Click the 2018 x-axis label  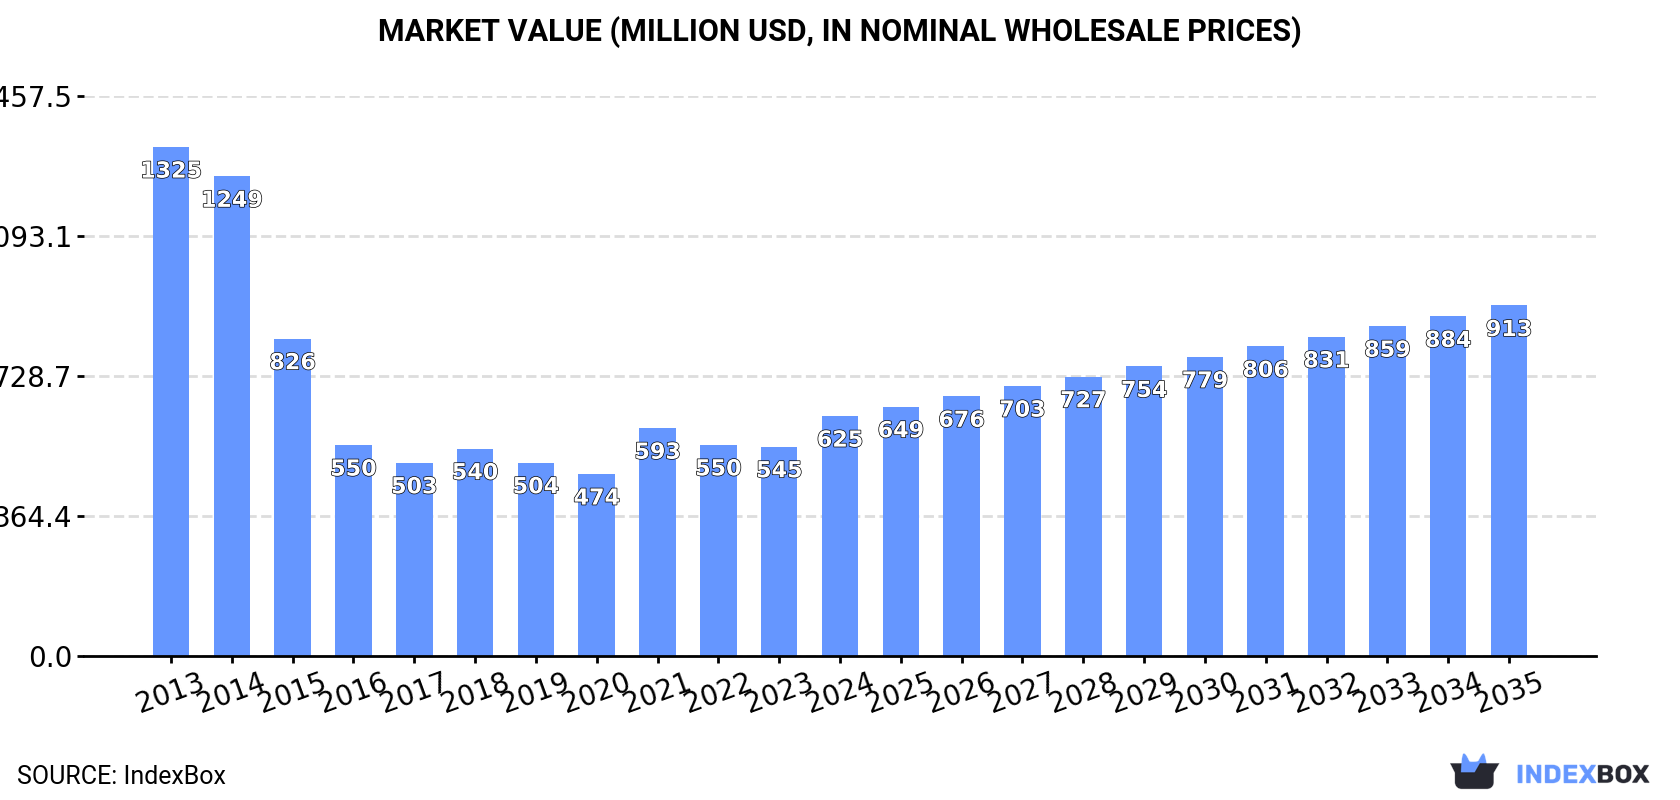point(475,693)
